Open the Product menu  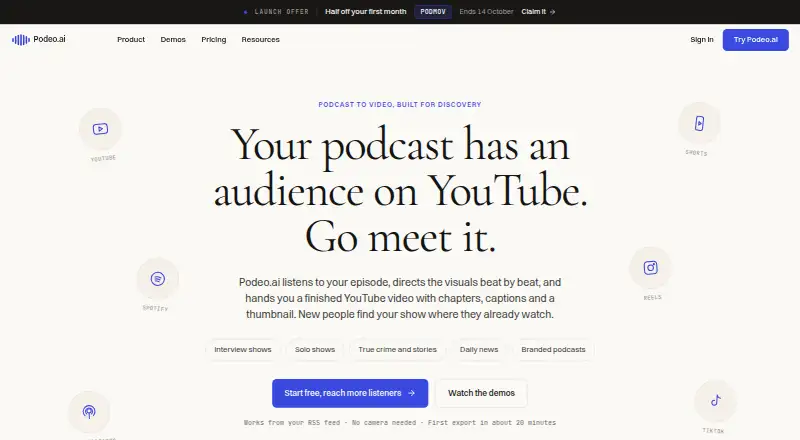131,39
